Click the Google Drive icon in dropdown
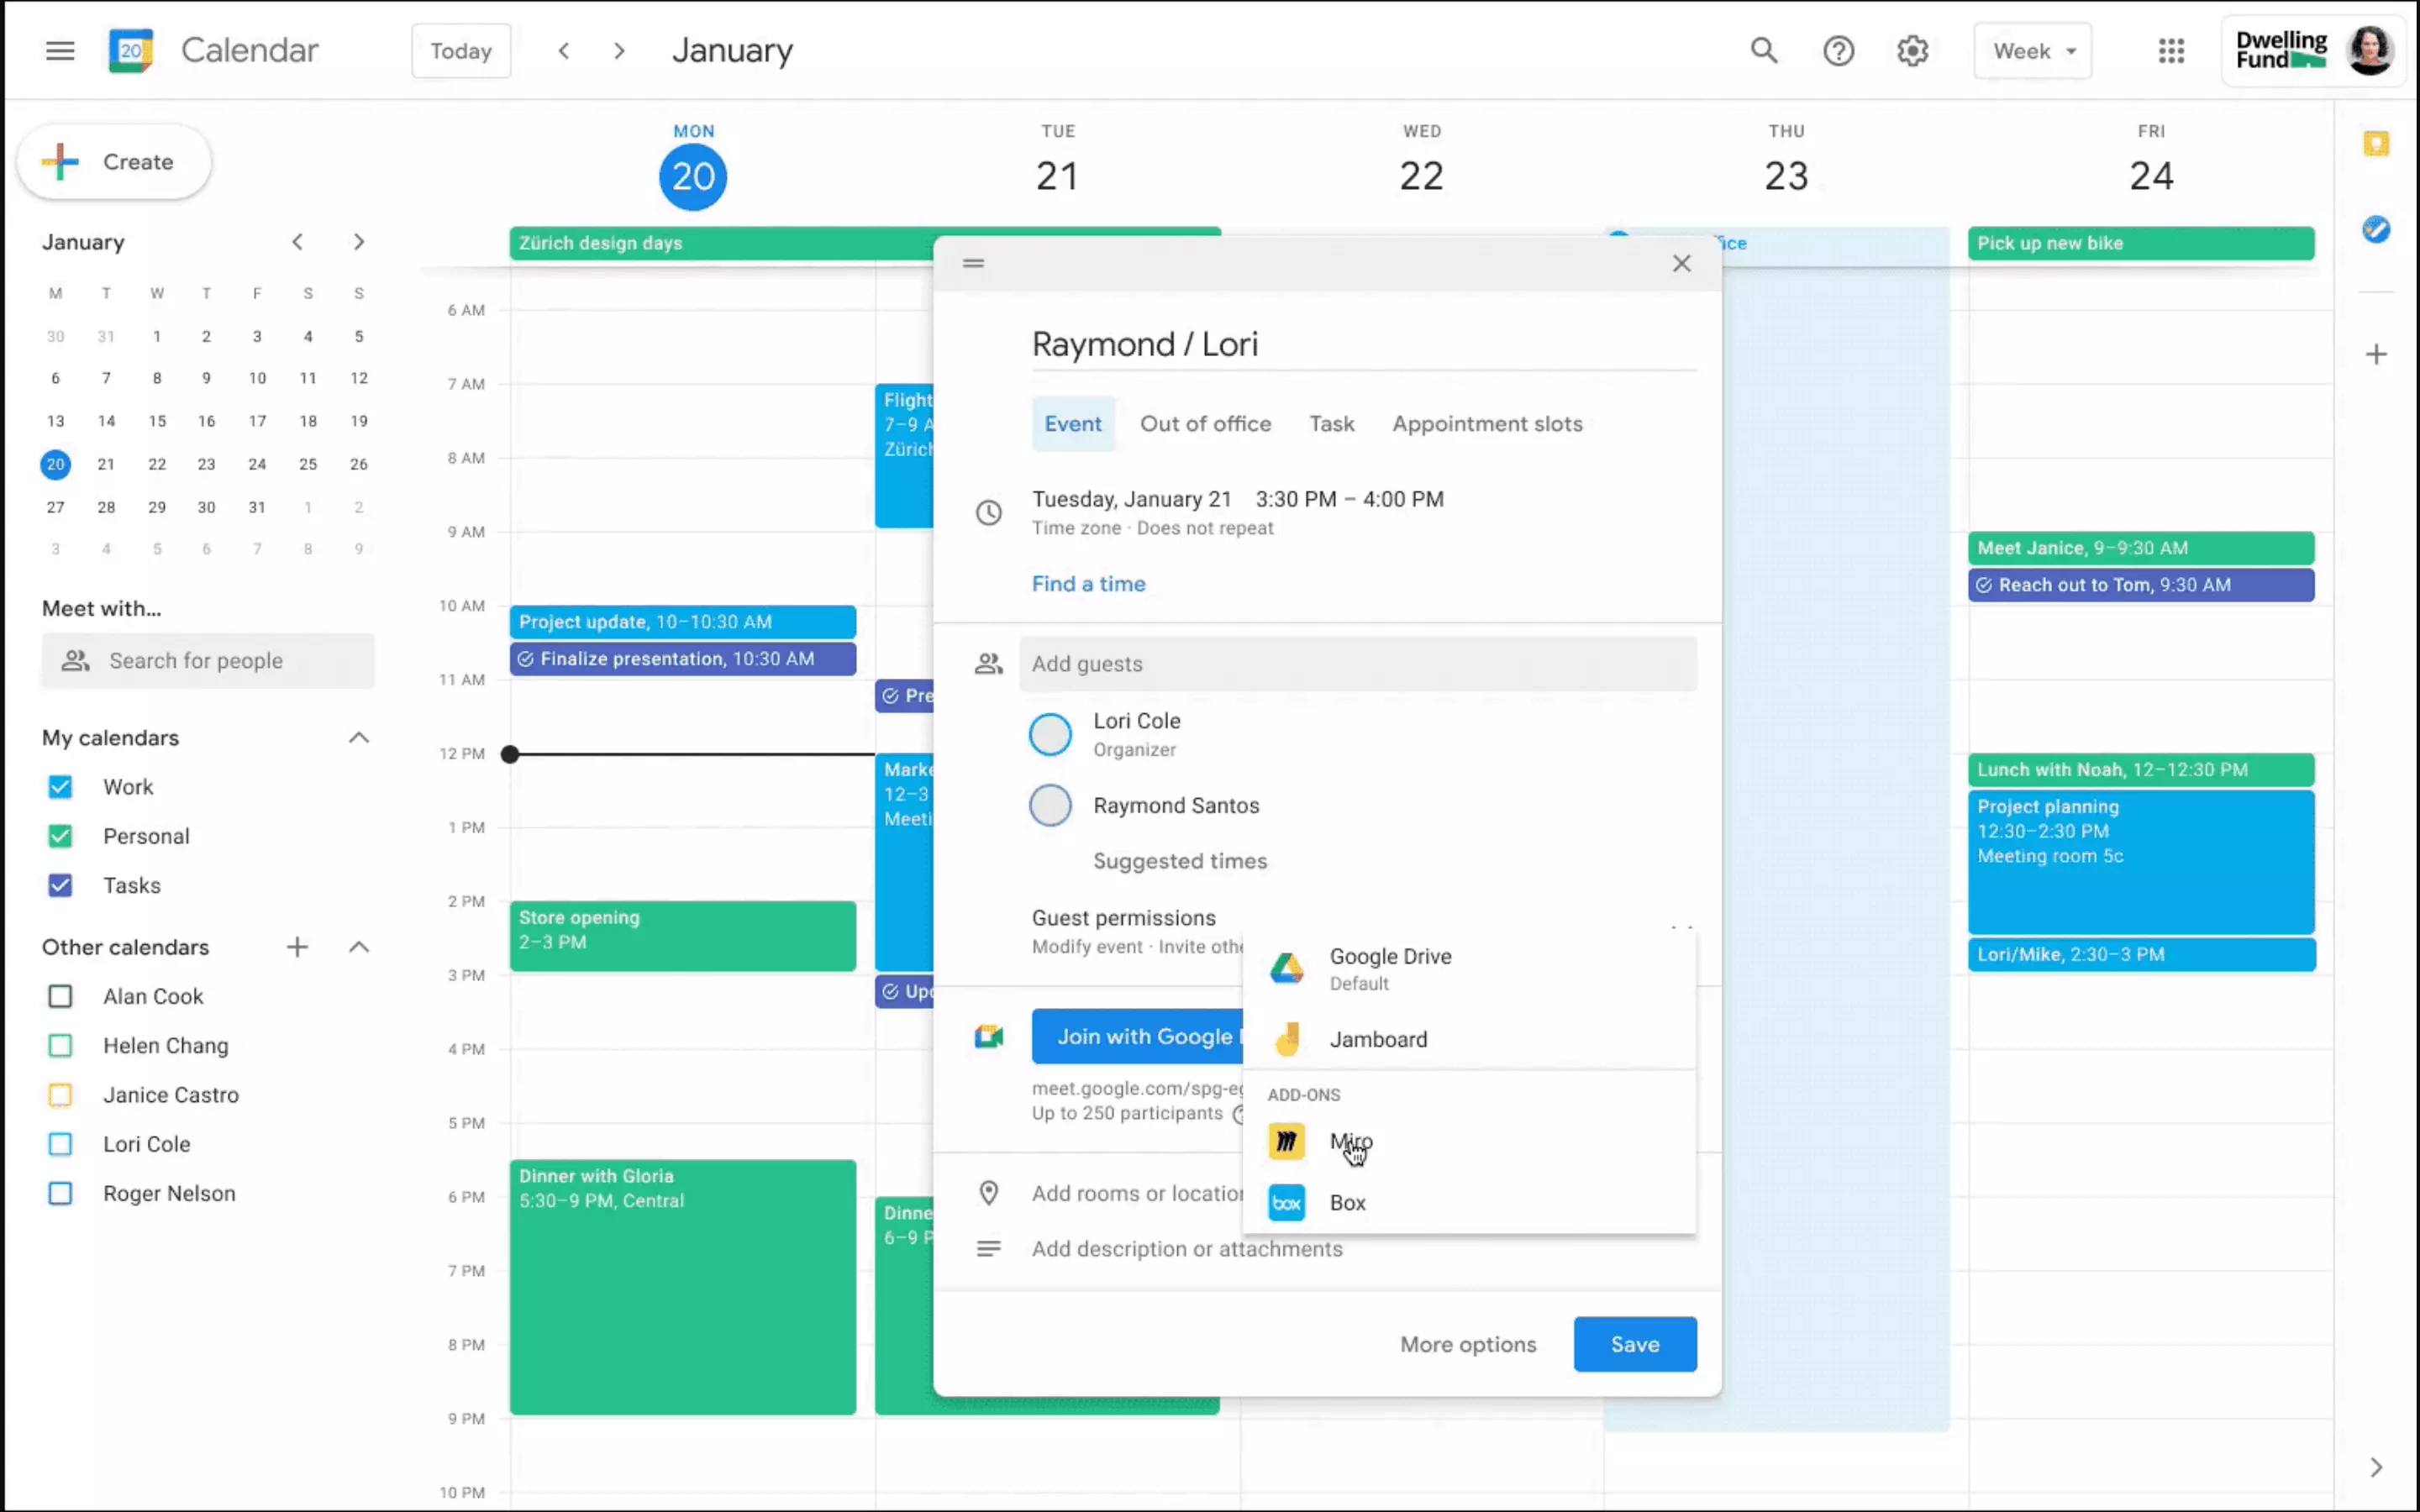Image resolution: width=2420 pixels, height=1512 pixels. [1287, 969]
